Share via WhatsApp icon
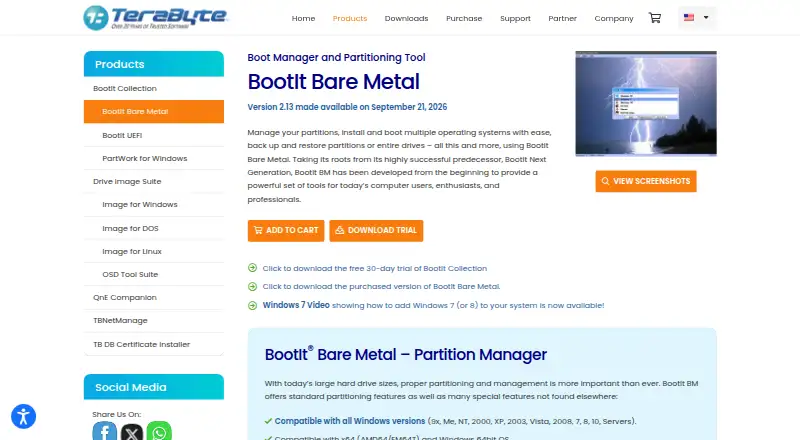Viewport: 800px width, 440px height. tap(159, 431)
